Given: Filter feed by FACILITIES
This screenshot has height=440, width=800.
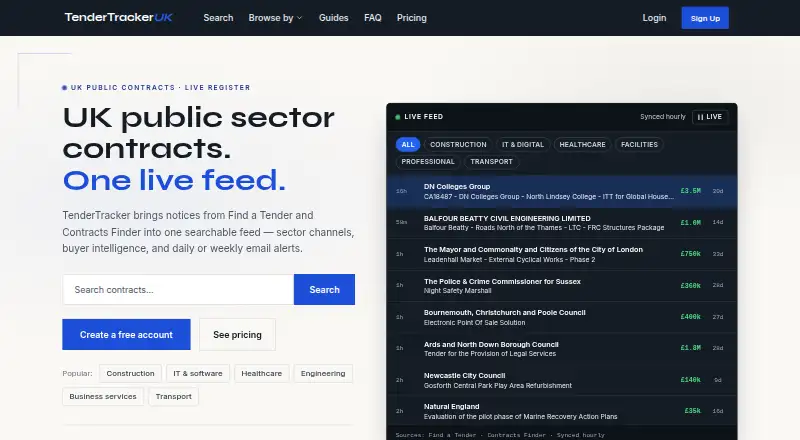Looking at the screenshot, I should click(x=639, y=144).
